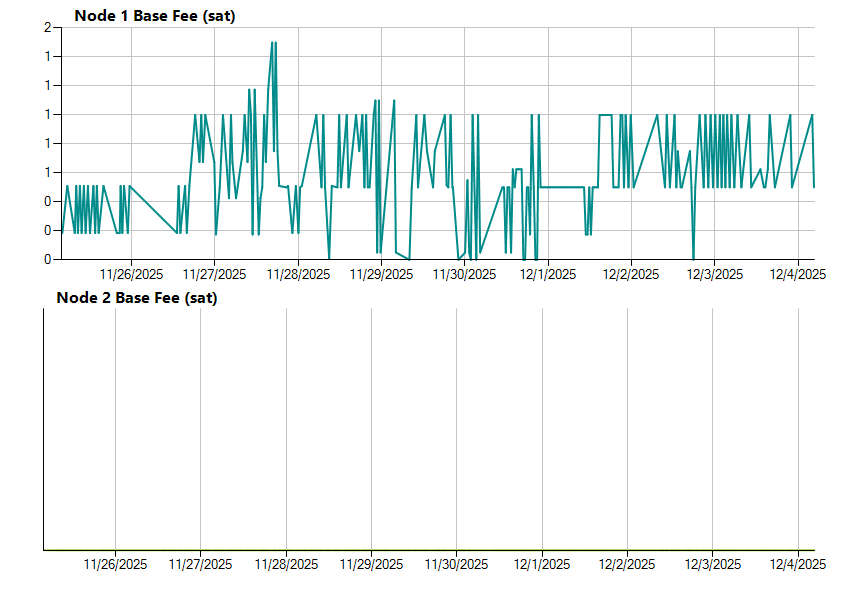Screen dimensions: 860x600
Task: Choose 12/1/2025 on Node 2 date axis
Action: click(542, 565)
